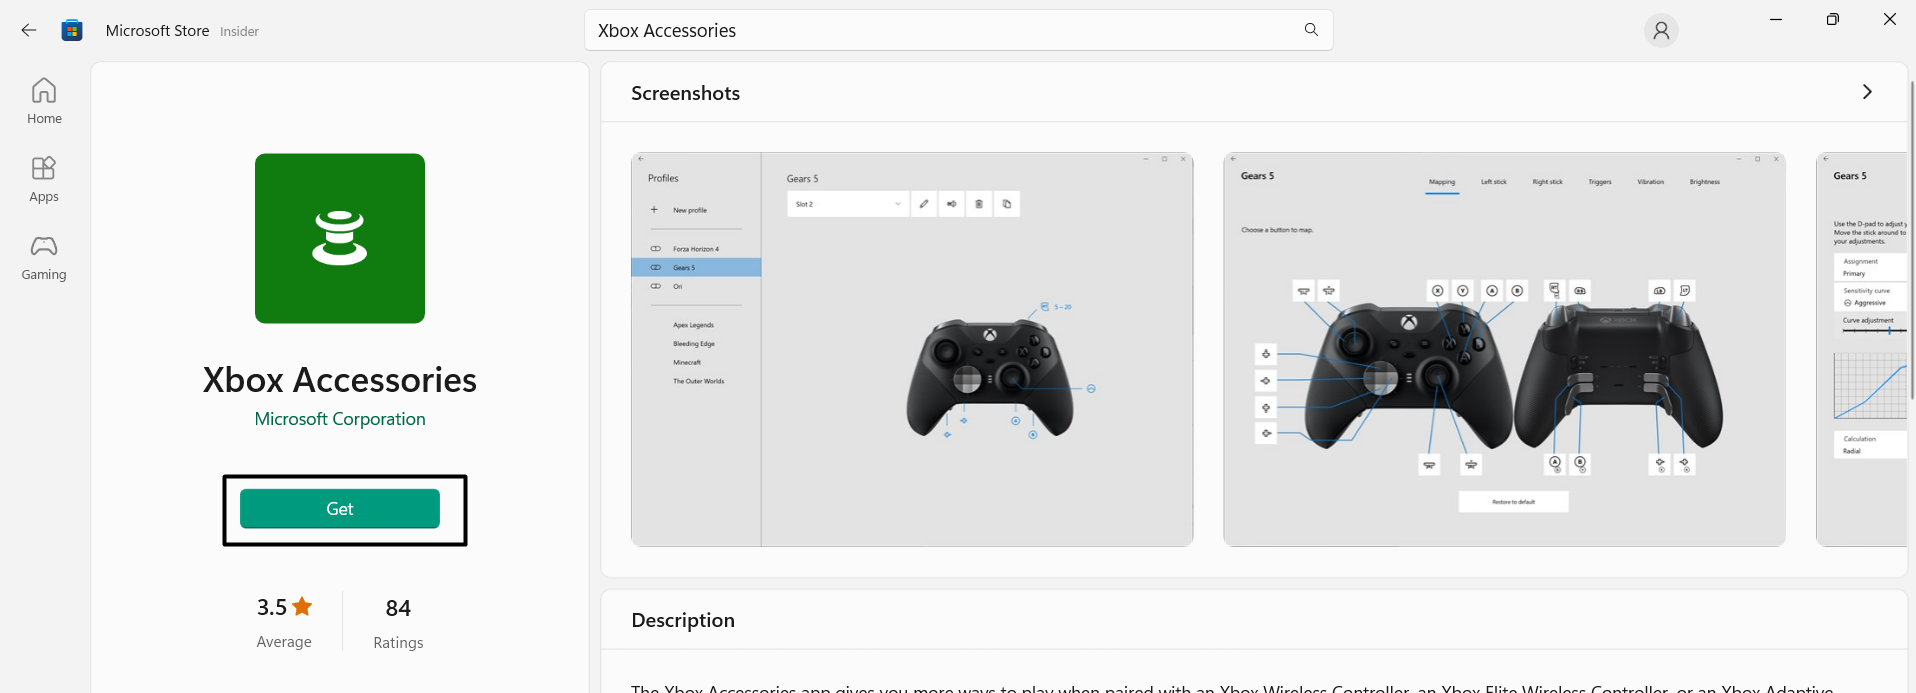Image resolution: width=1916 pixels, height=693 pixels.
Task: Close the Microsoft Store window
Action: [x=1889, y=20]
